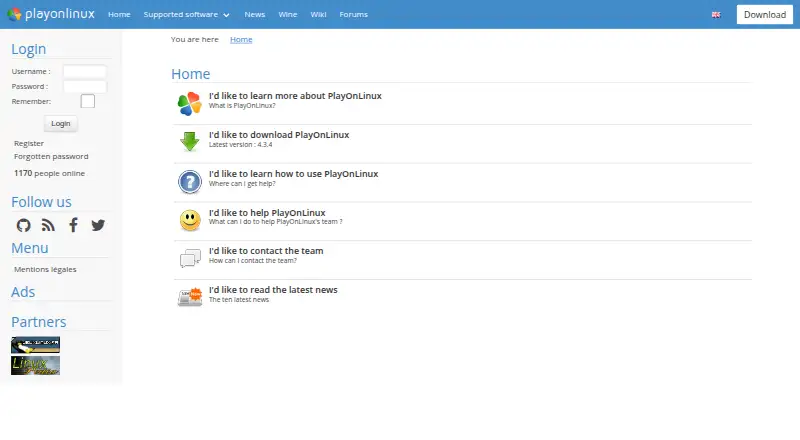Click the blue question mark help icon

(190, 182)
